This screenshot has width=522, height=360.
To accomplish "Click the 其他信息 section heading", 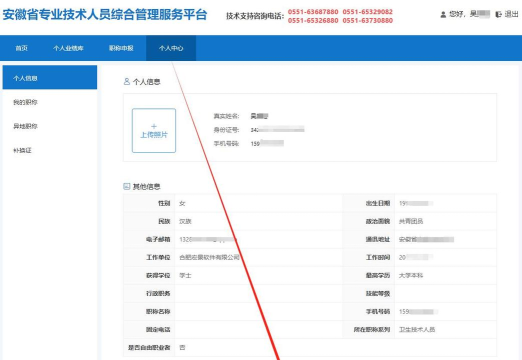I will [147, 186].
